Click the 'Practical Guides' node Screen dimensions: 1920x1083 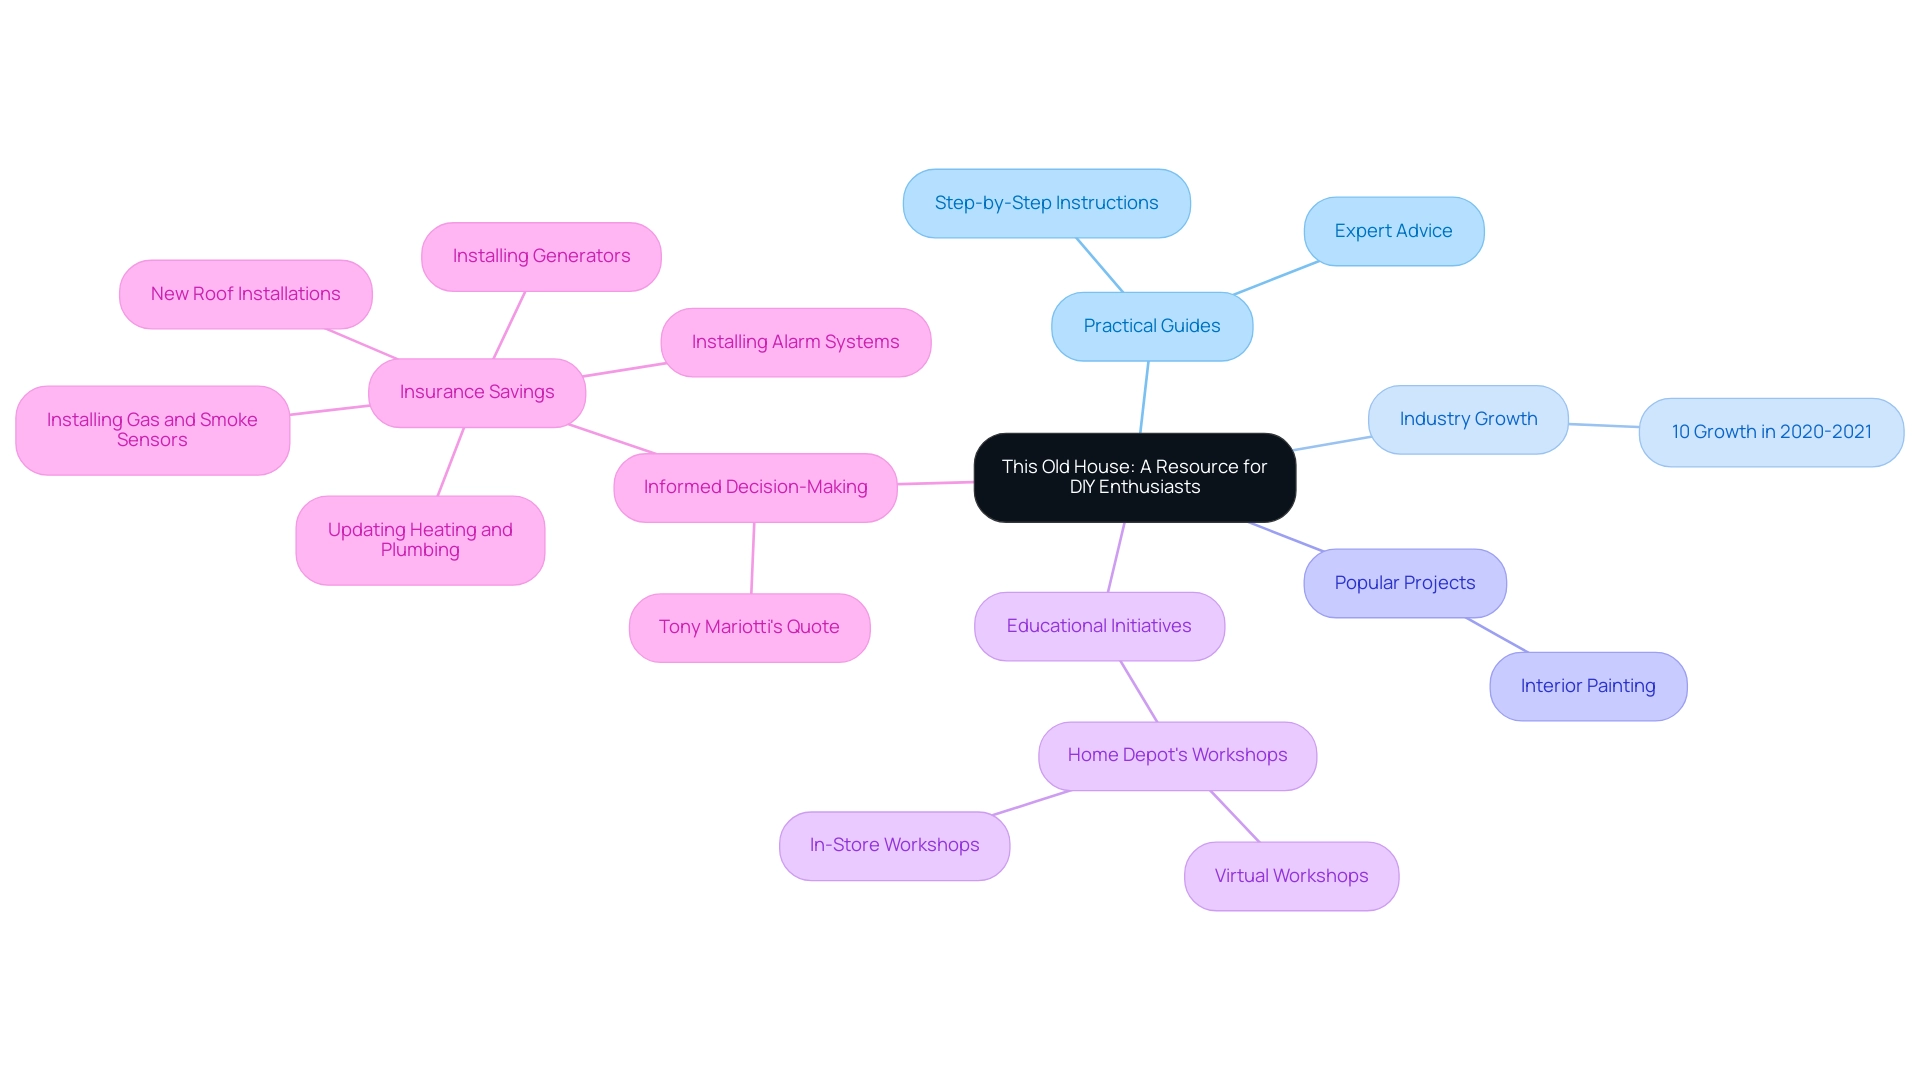(x=1151, y=326)
